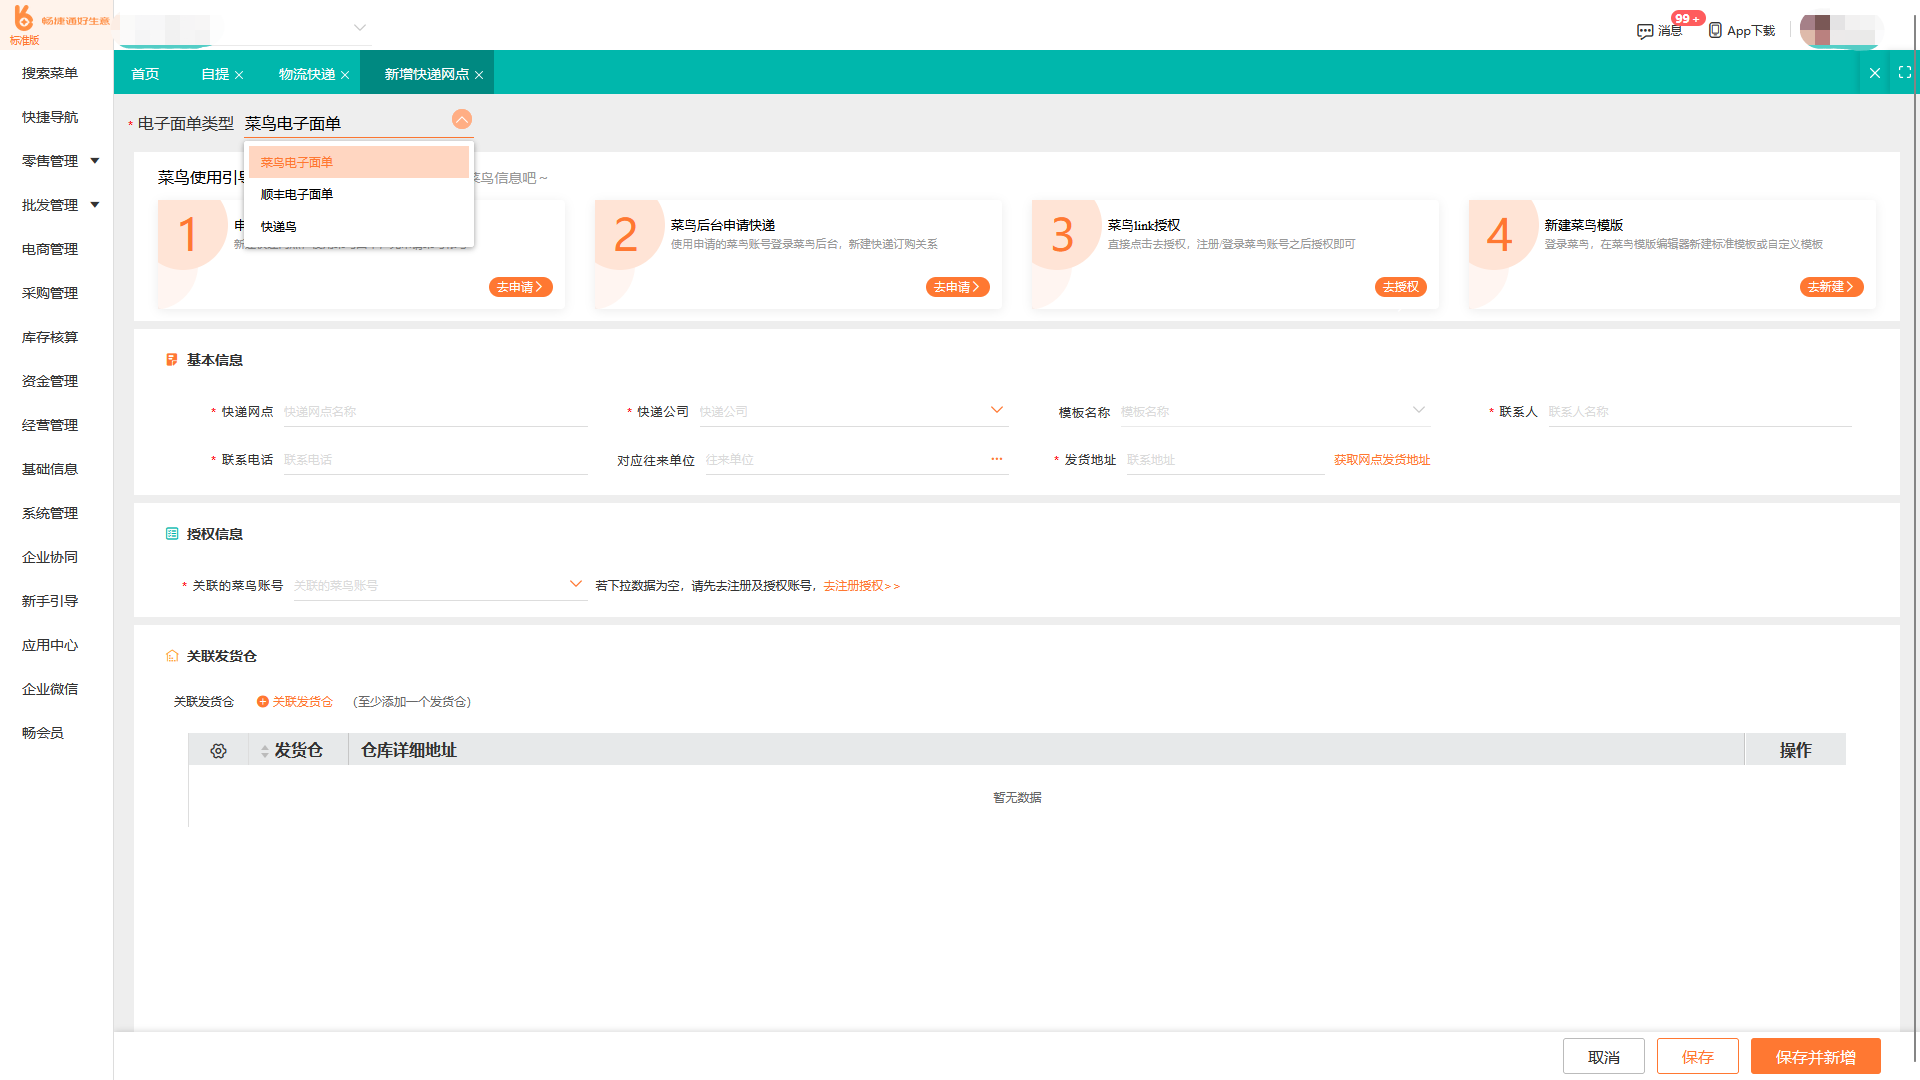Click the settings gear icon in table header

218,749
